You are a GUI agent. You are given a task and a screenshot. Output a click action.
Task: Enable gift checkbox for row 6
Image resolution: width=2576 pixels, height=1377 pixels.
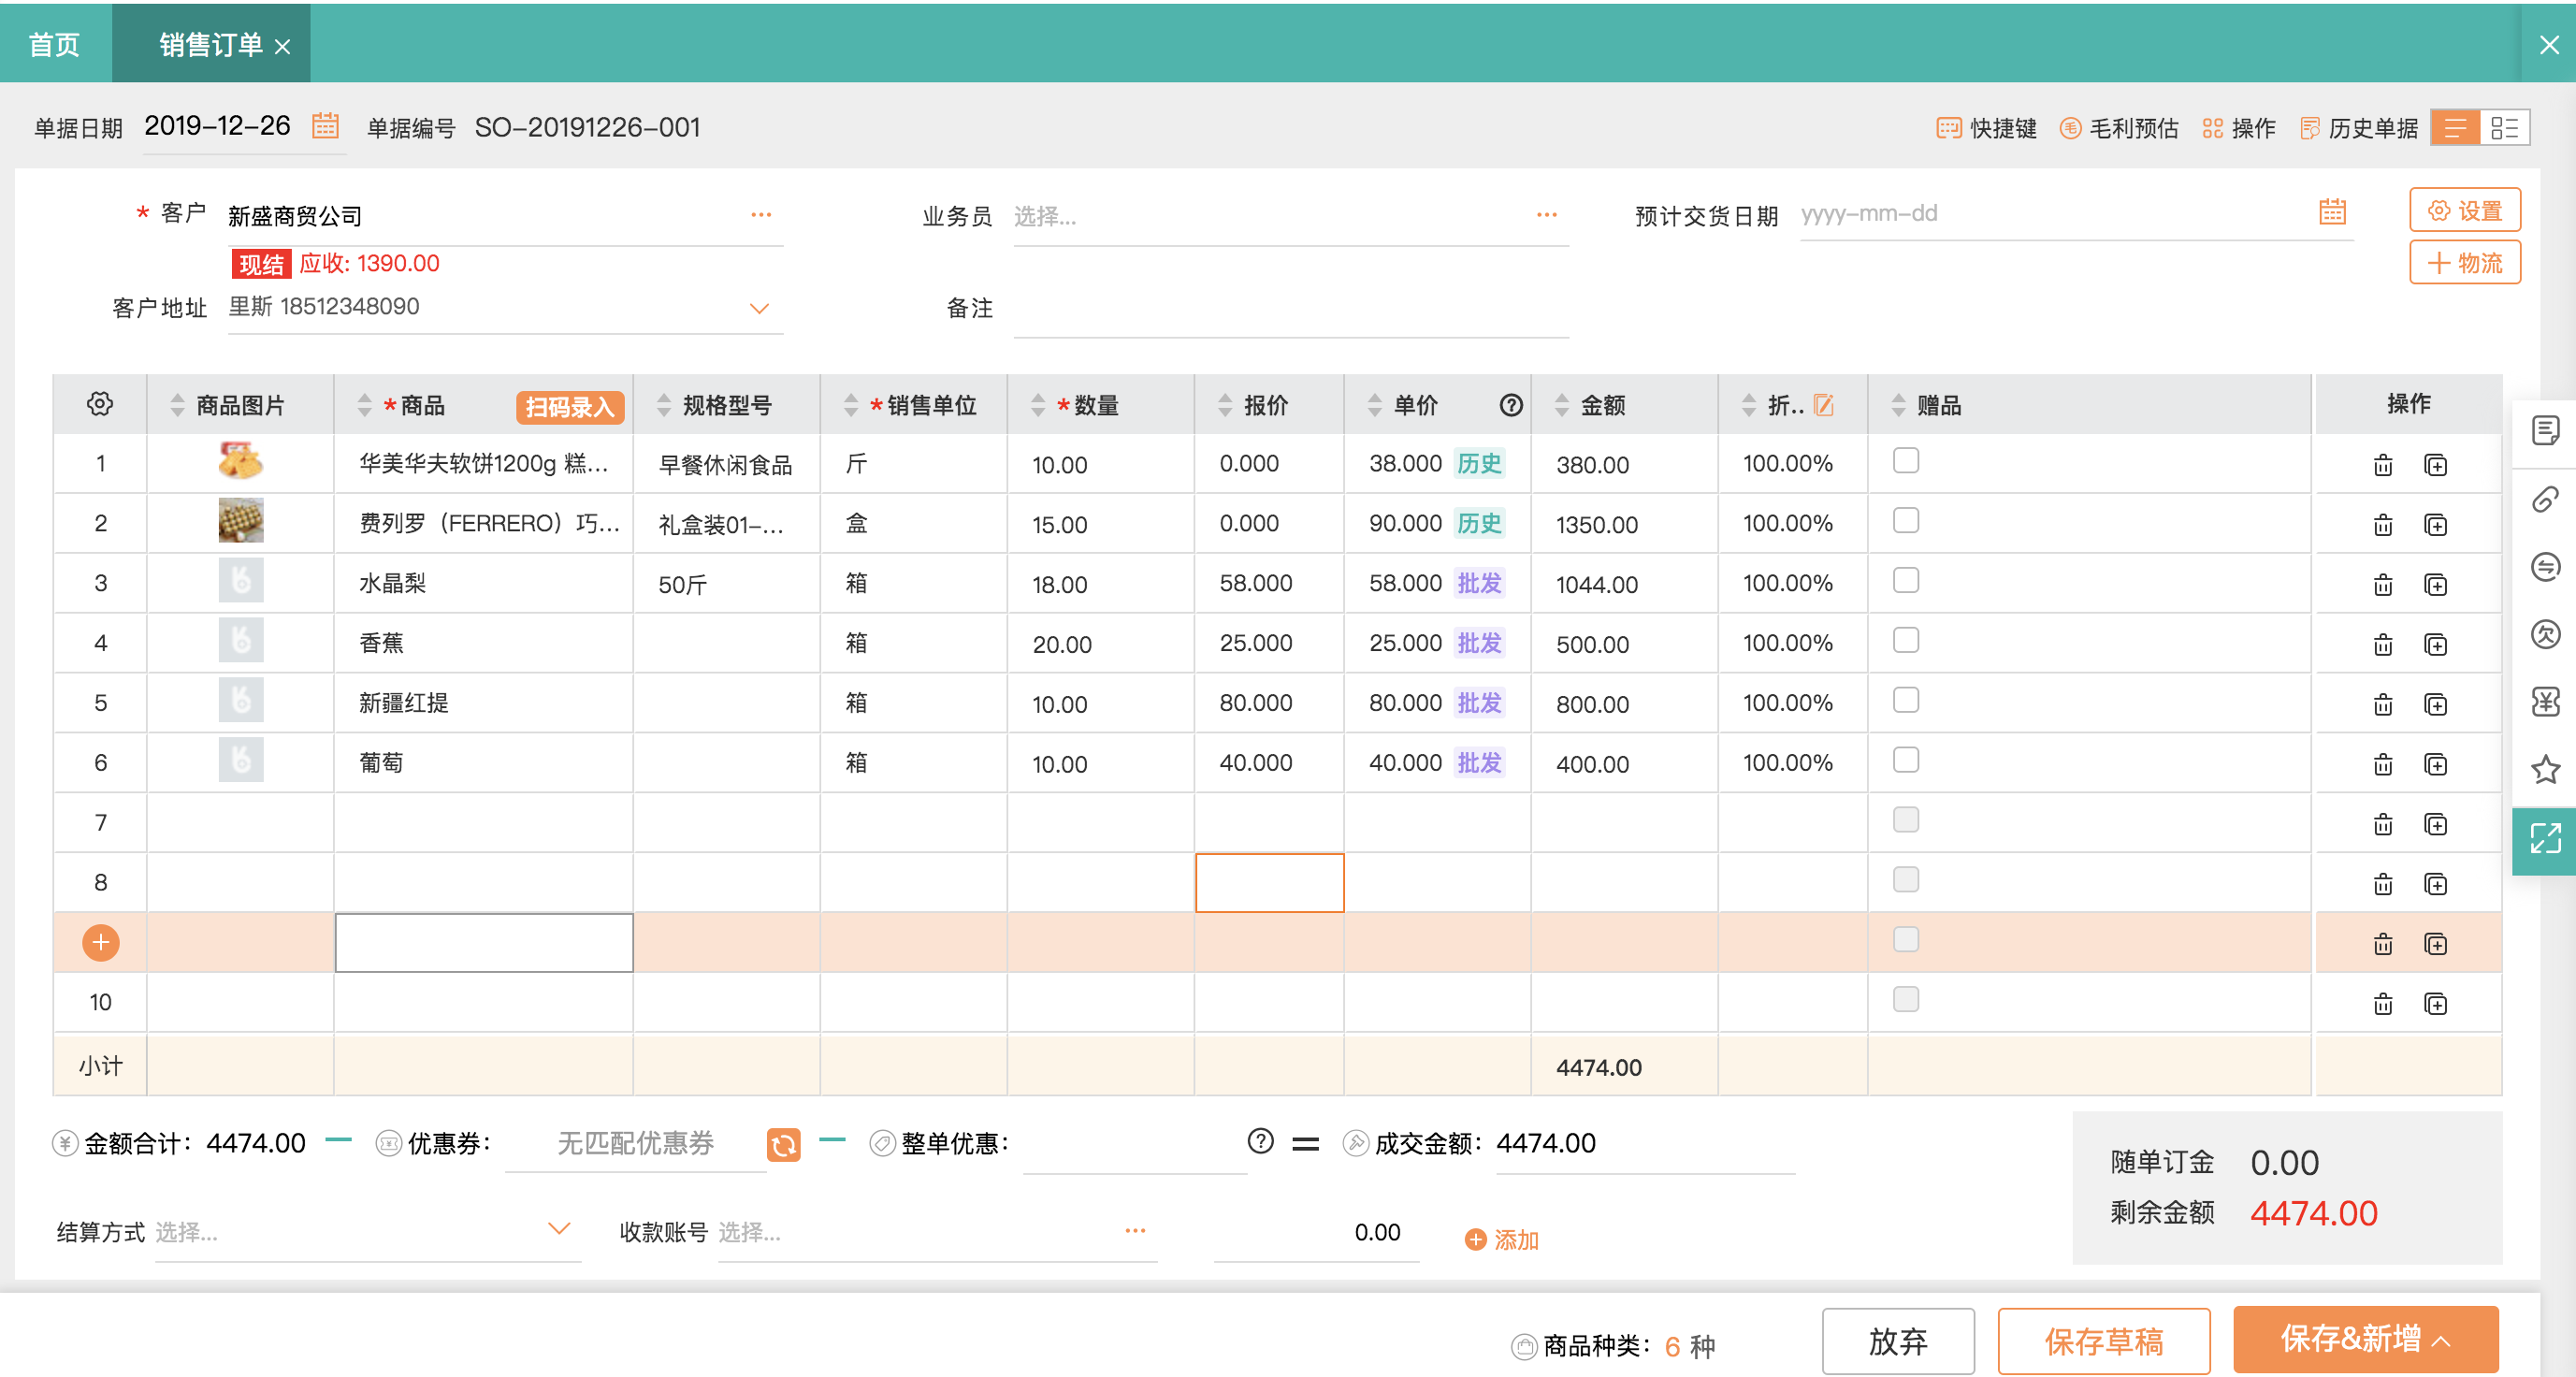coord(1906,761)
